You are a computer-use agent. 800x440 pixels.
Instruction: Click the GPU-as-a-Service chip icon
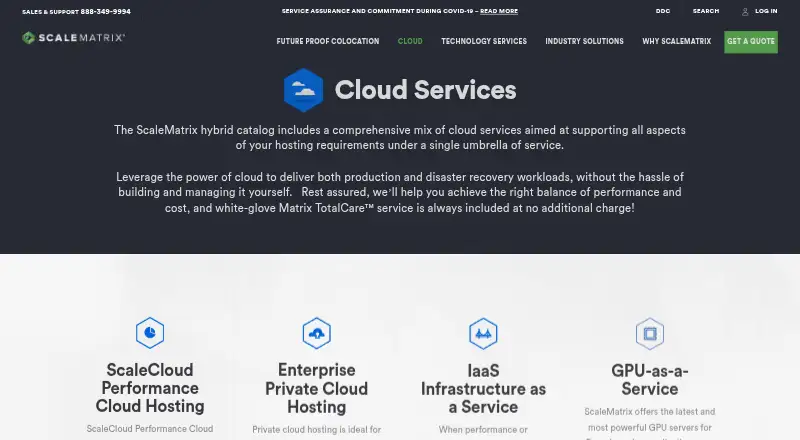(x=650, y=334)
